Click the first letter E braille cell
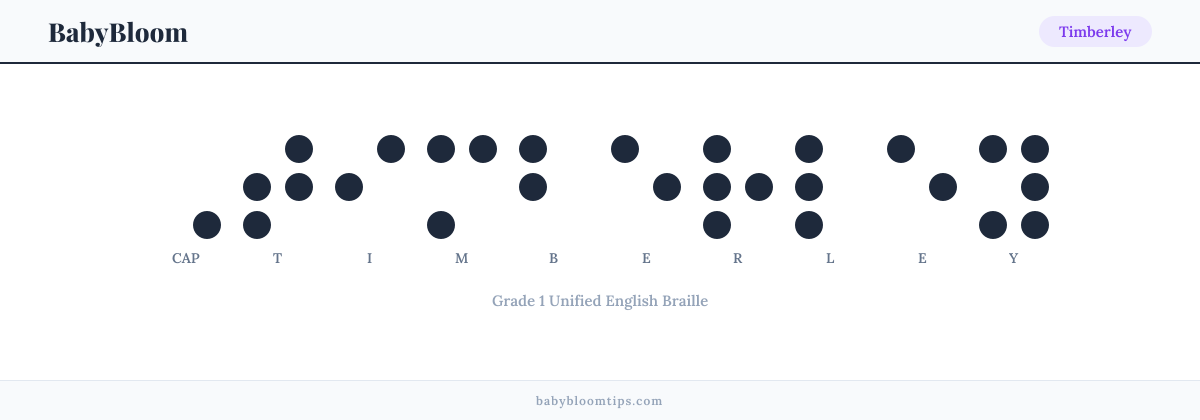 coord(646,187)
